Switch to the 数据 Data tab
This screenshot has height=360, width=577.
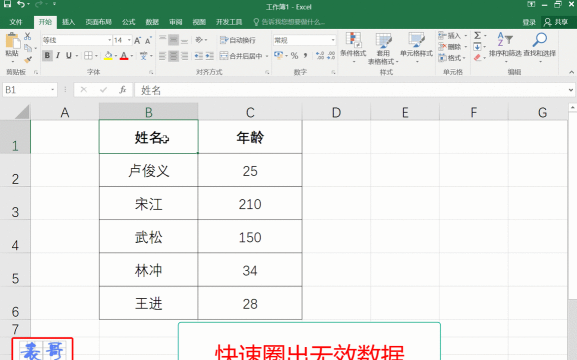point(152,22)
